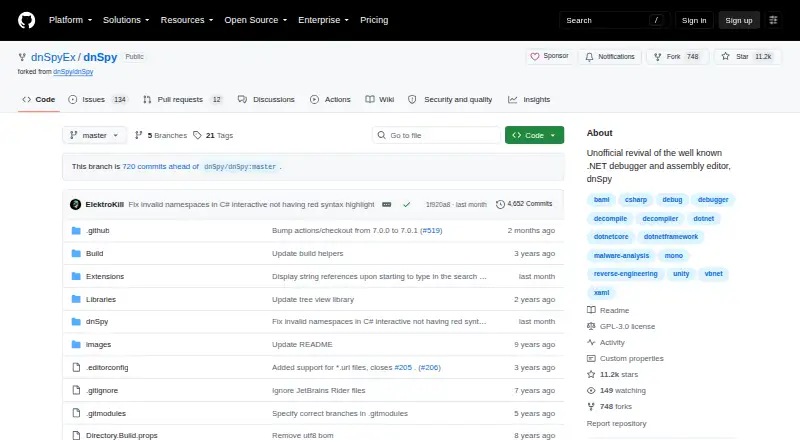Image resolution: width=800 pixels, height=440 pixels.
Task: Switch to the Pull requests tab
Action: (x=183, y=100)
